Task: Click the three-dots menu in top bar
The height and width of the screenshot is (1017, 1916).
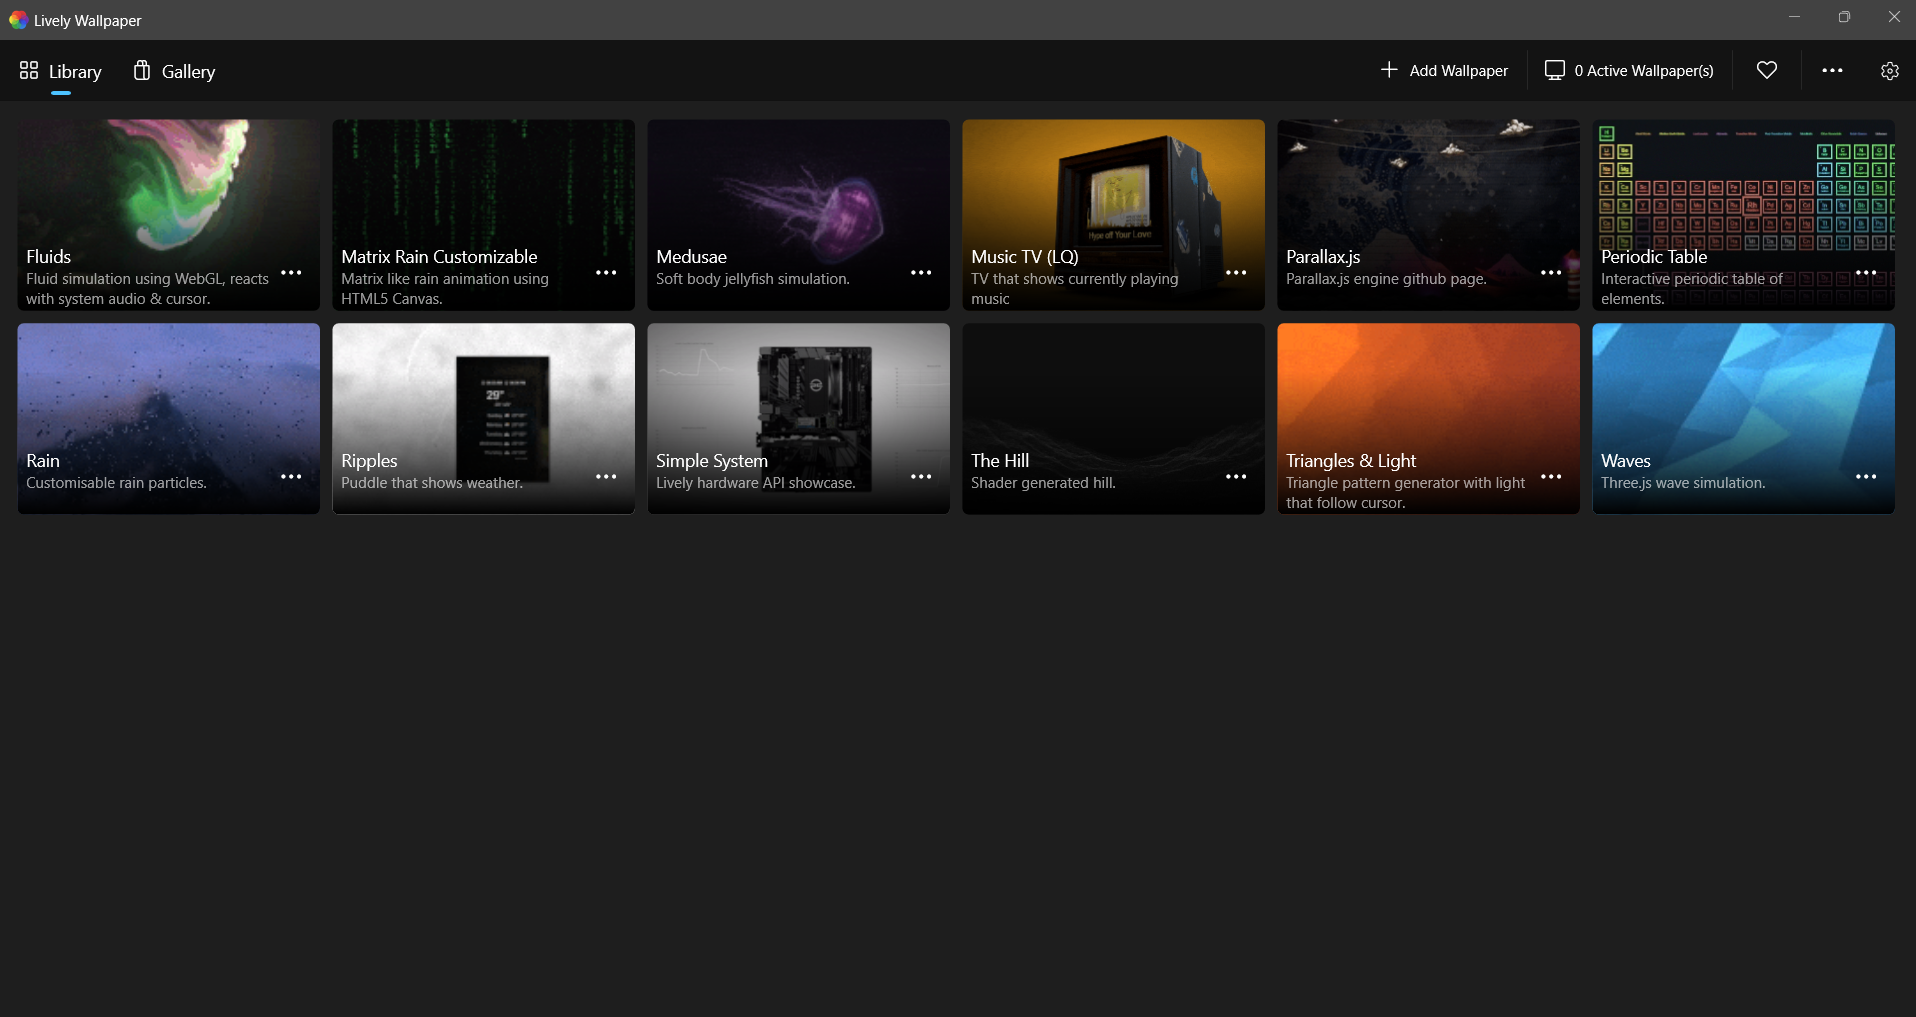Action: click(x=1833, y=70)
